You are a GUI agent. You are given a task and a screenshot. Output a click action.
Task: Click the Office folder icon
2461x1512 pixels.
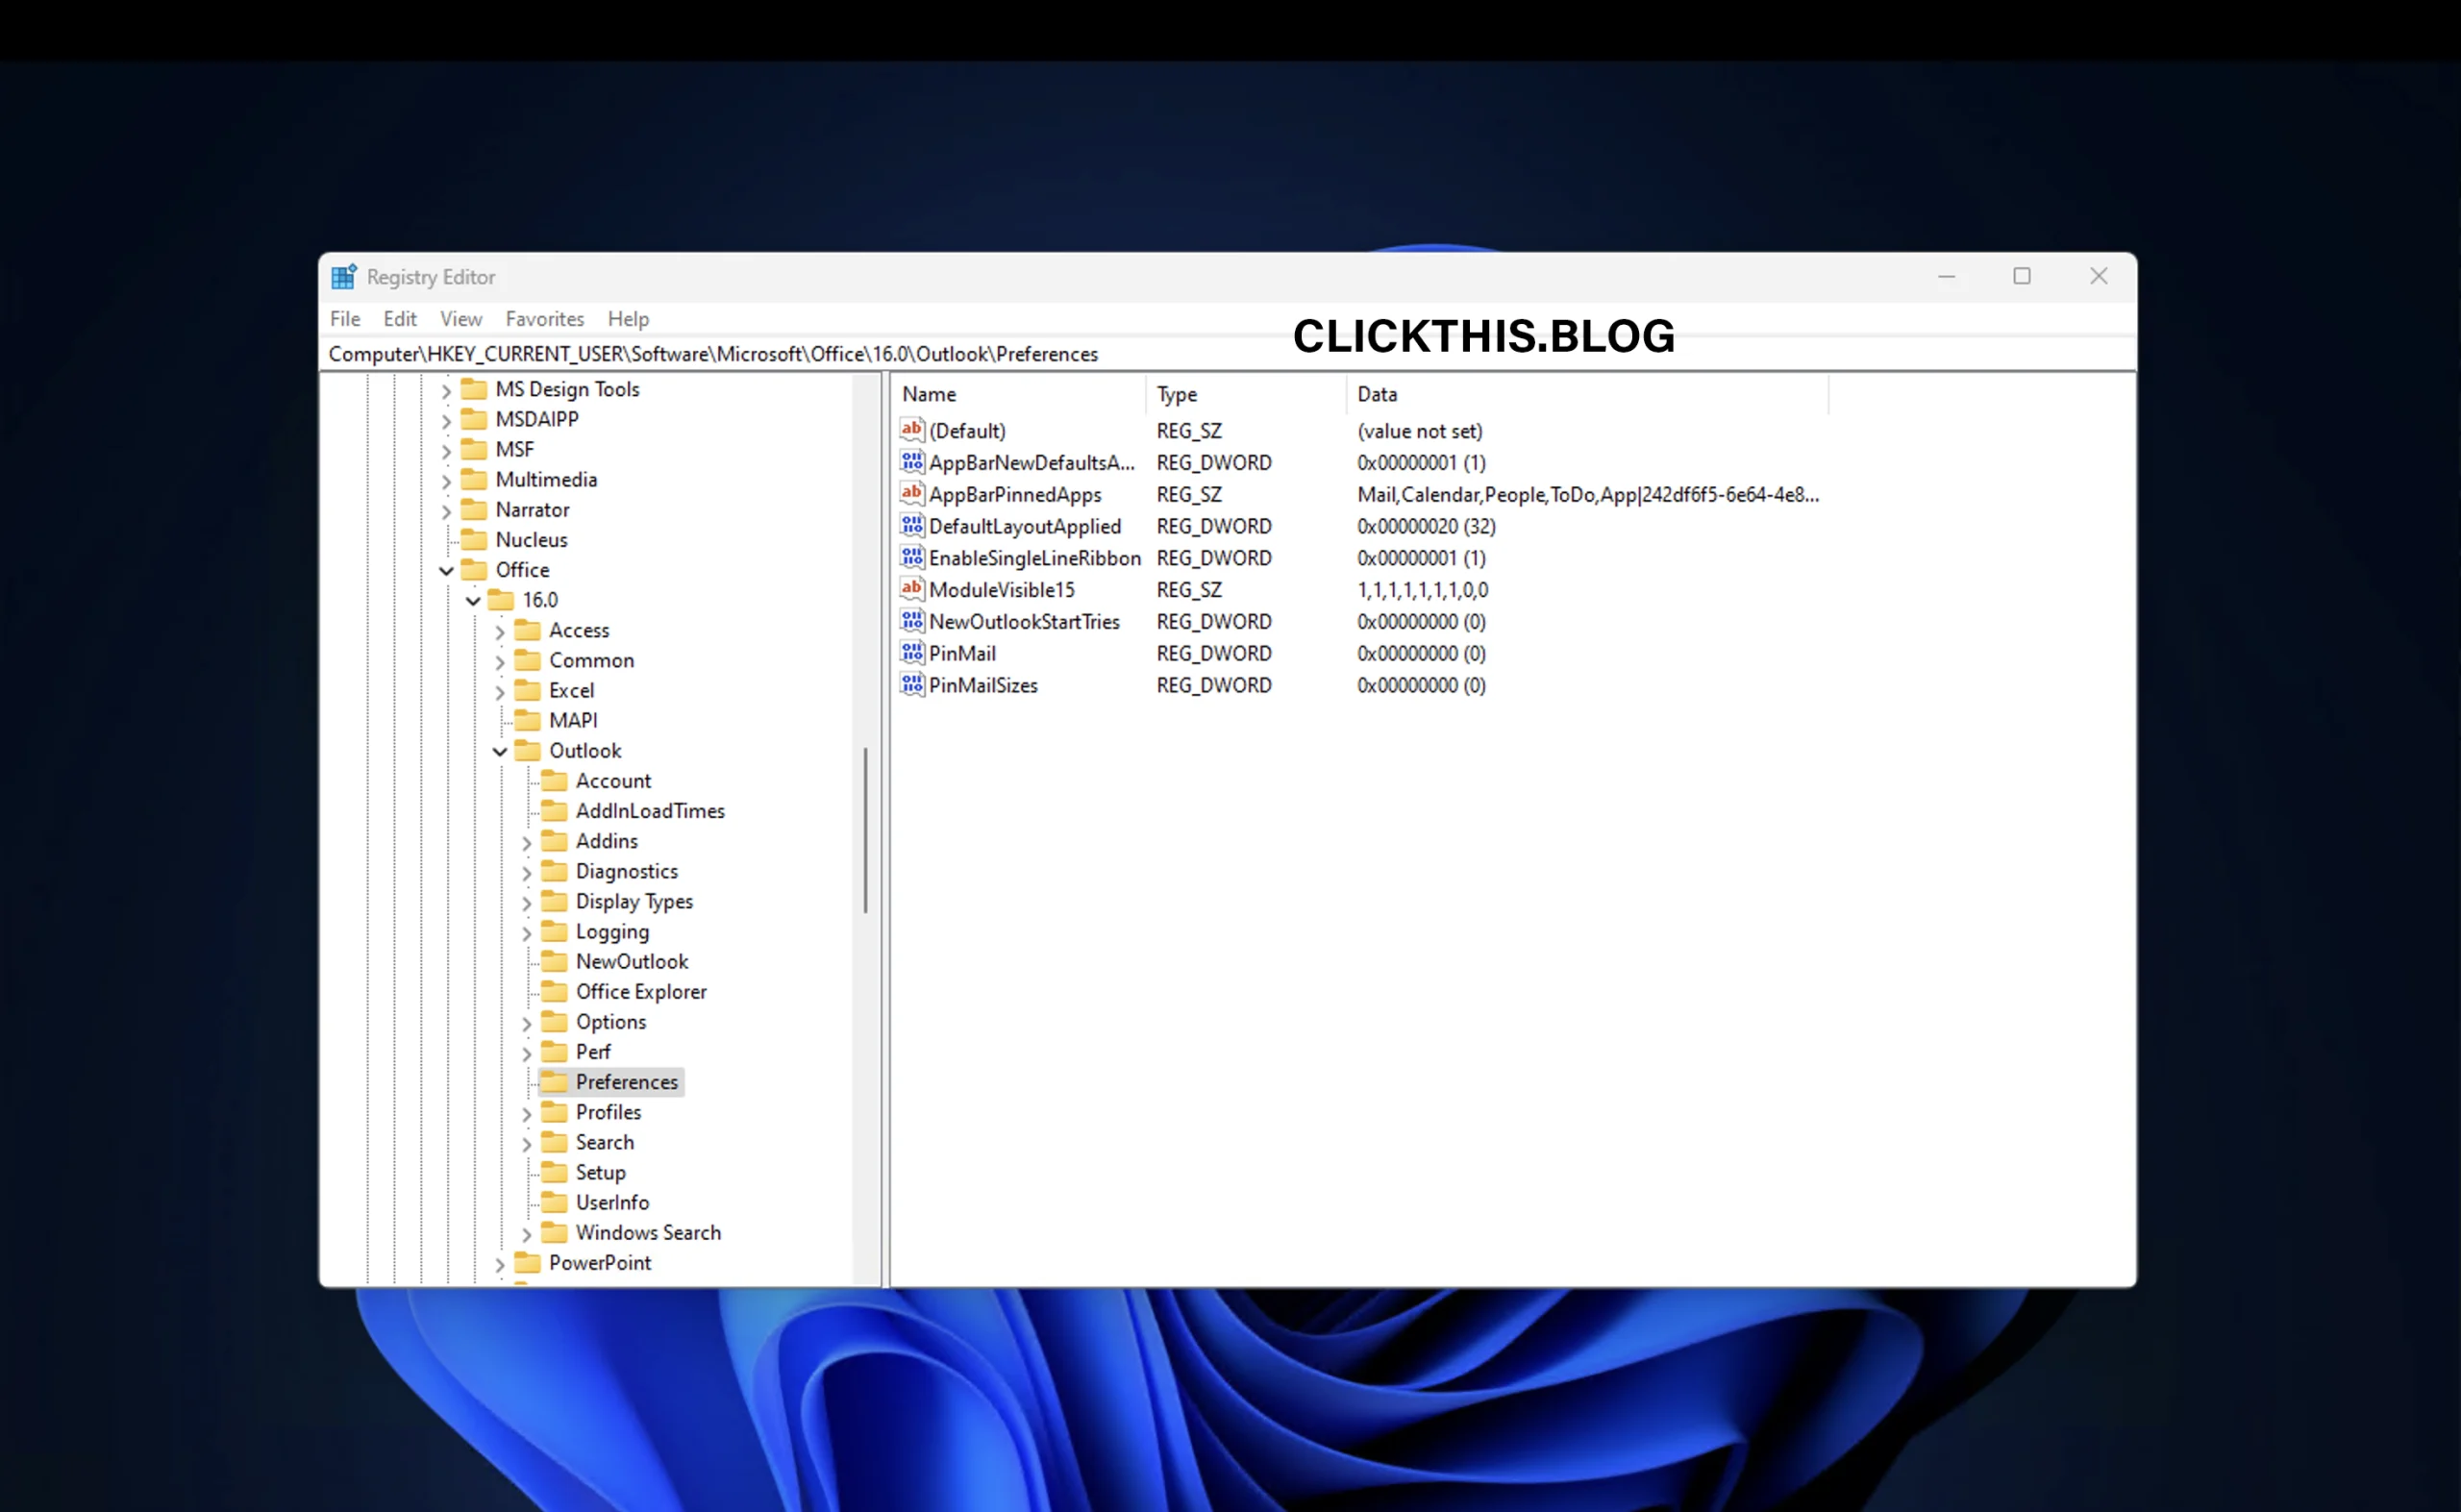click(x=474, y=570)
